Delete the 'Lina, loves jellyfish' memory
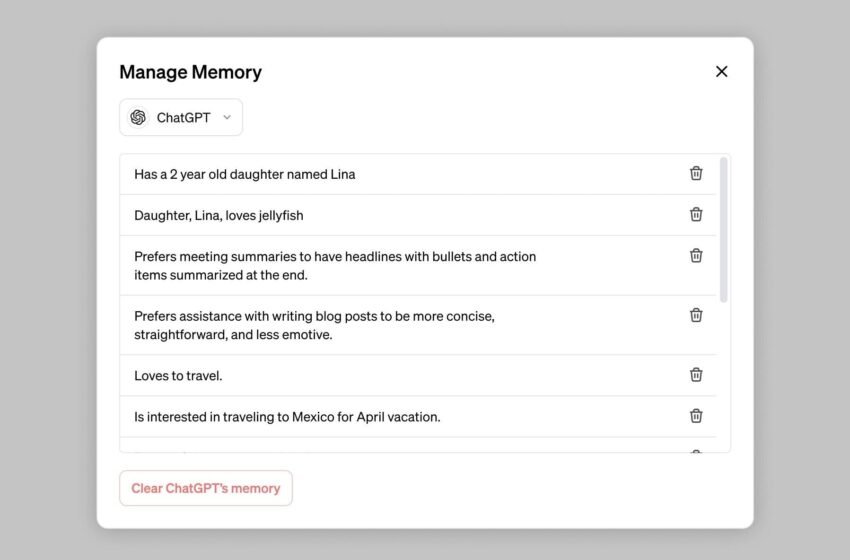Image resolution: width=850 pixels, height=560 pixels. point(696,215)
